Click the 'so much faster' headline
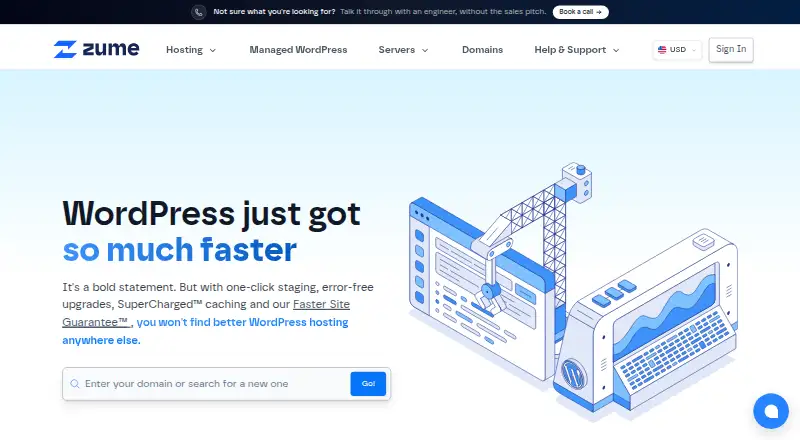 pyautogui.click(x=180, y=250)
